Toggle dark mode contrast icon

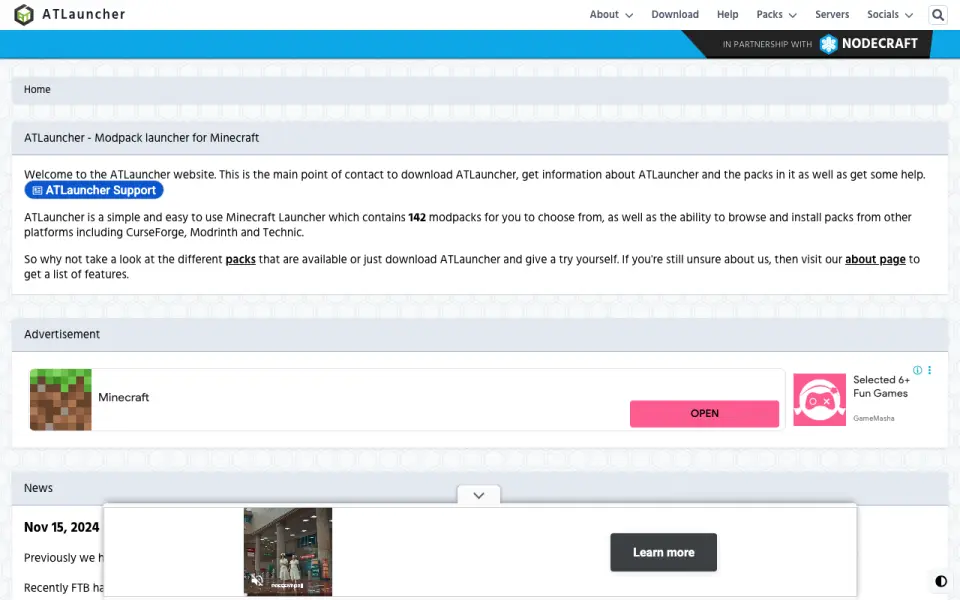(941, 581)
